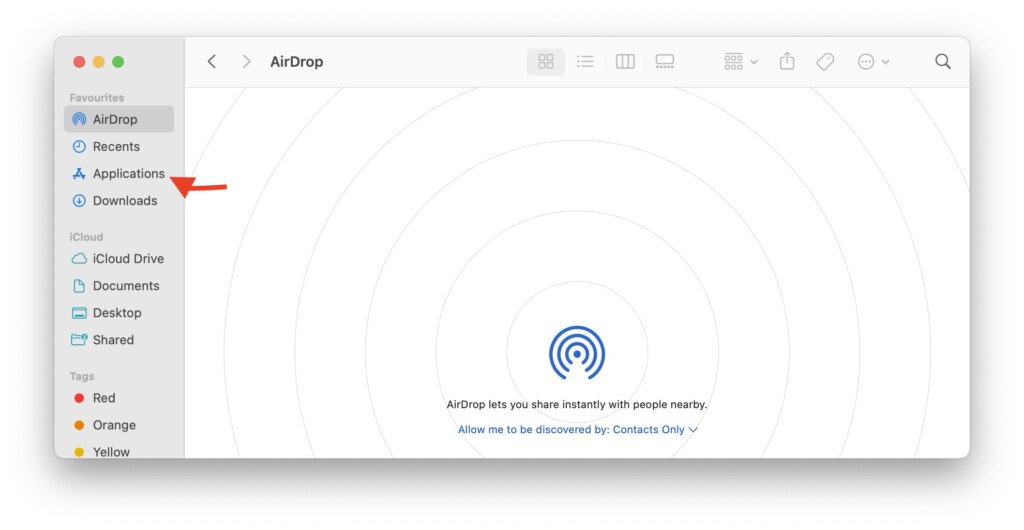Open Applications in the sidebar
Screen dimensions: 1024x530
(x=119, y=174)
